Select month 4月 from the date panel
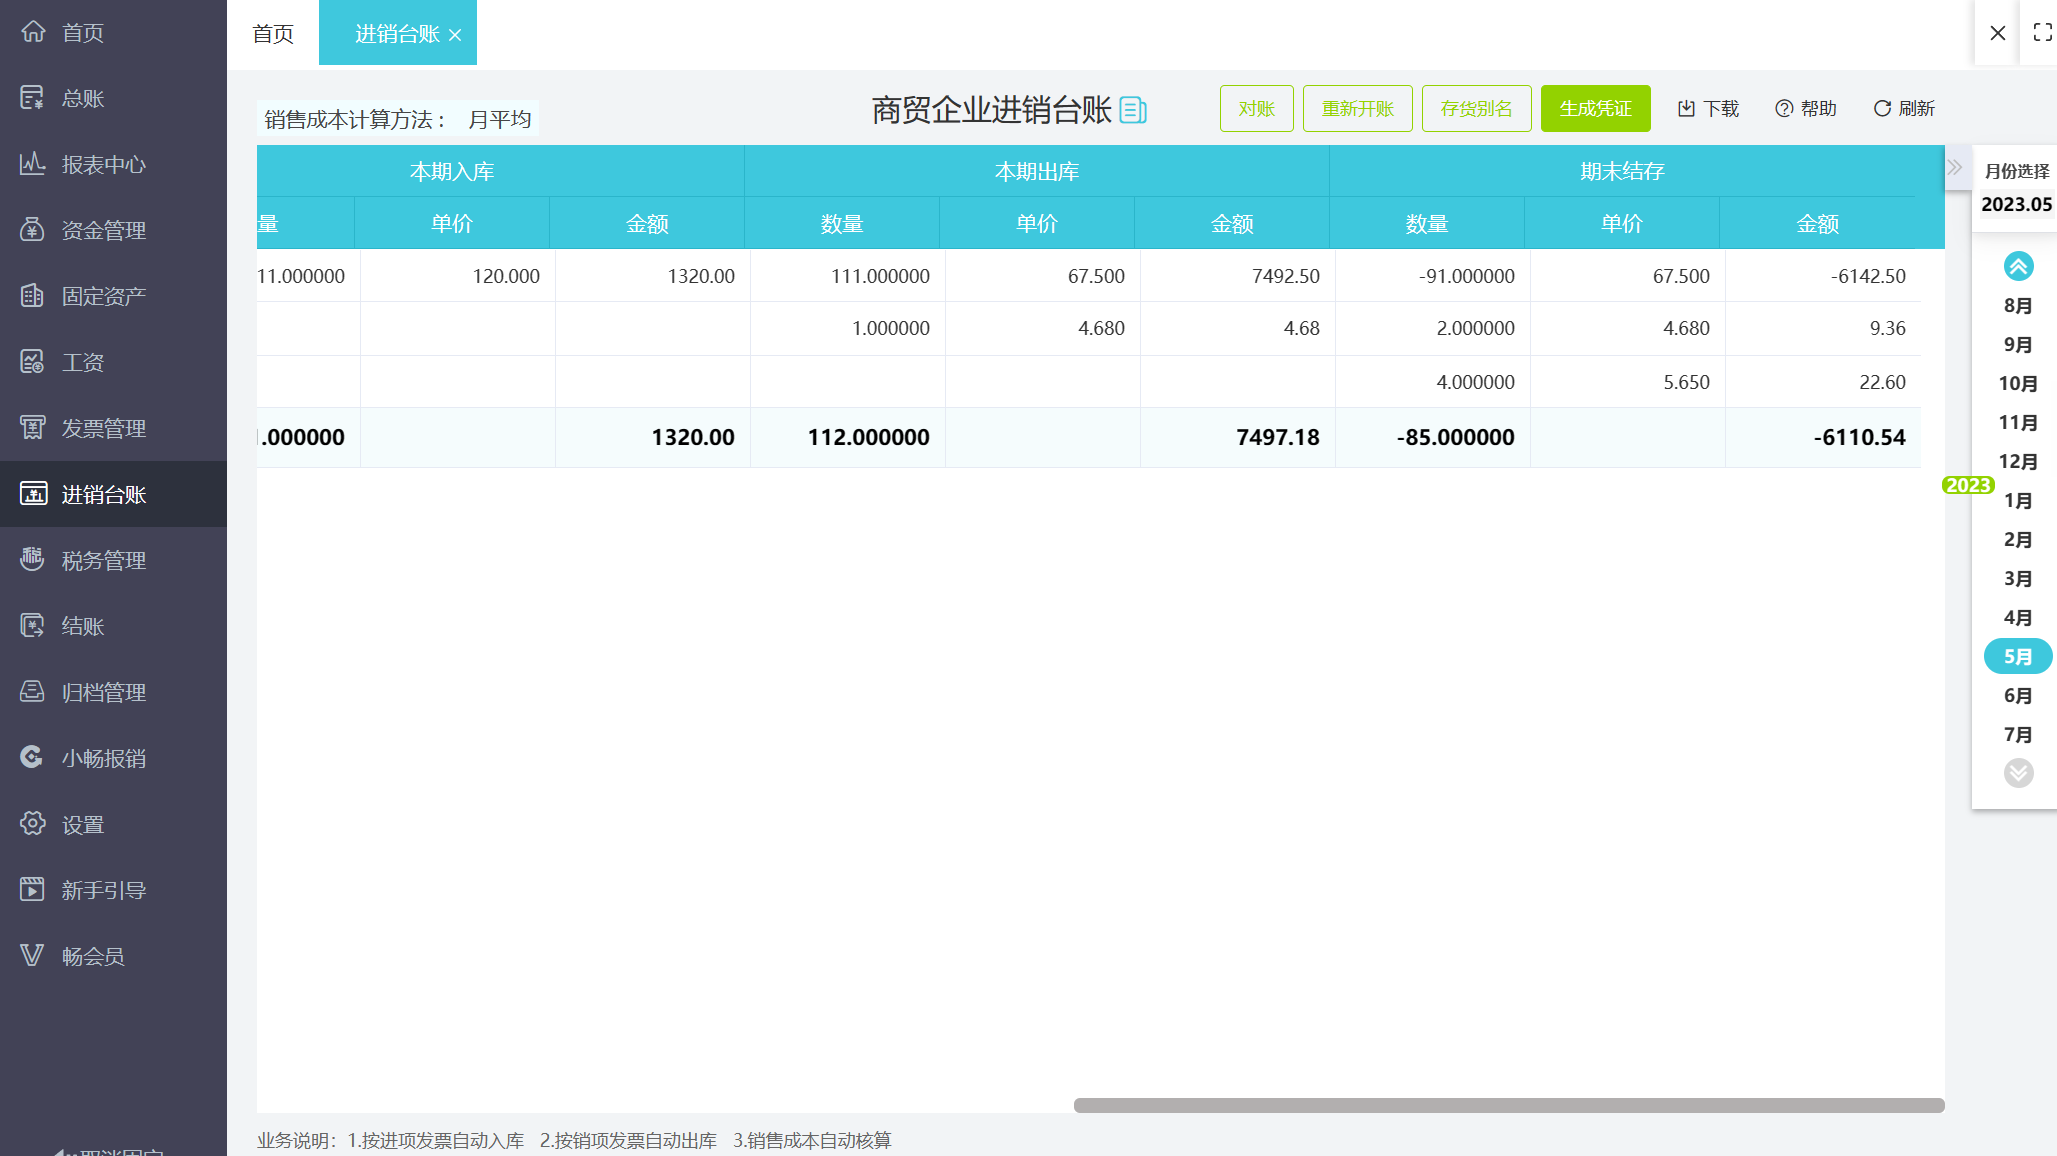This screenshot has height=1156, width=2057. coord(2017,618)
